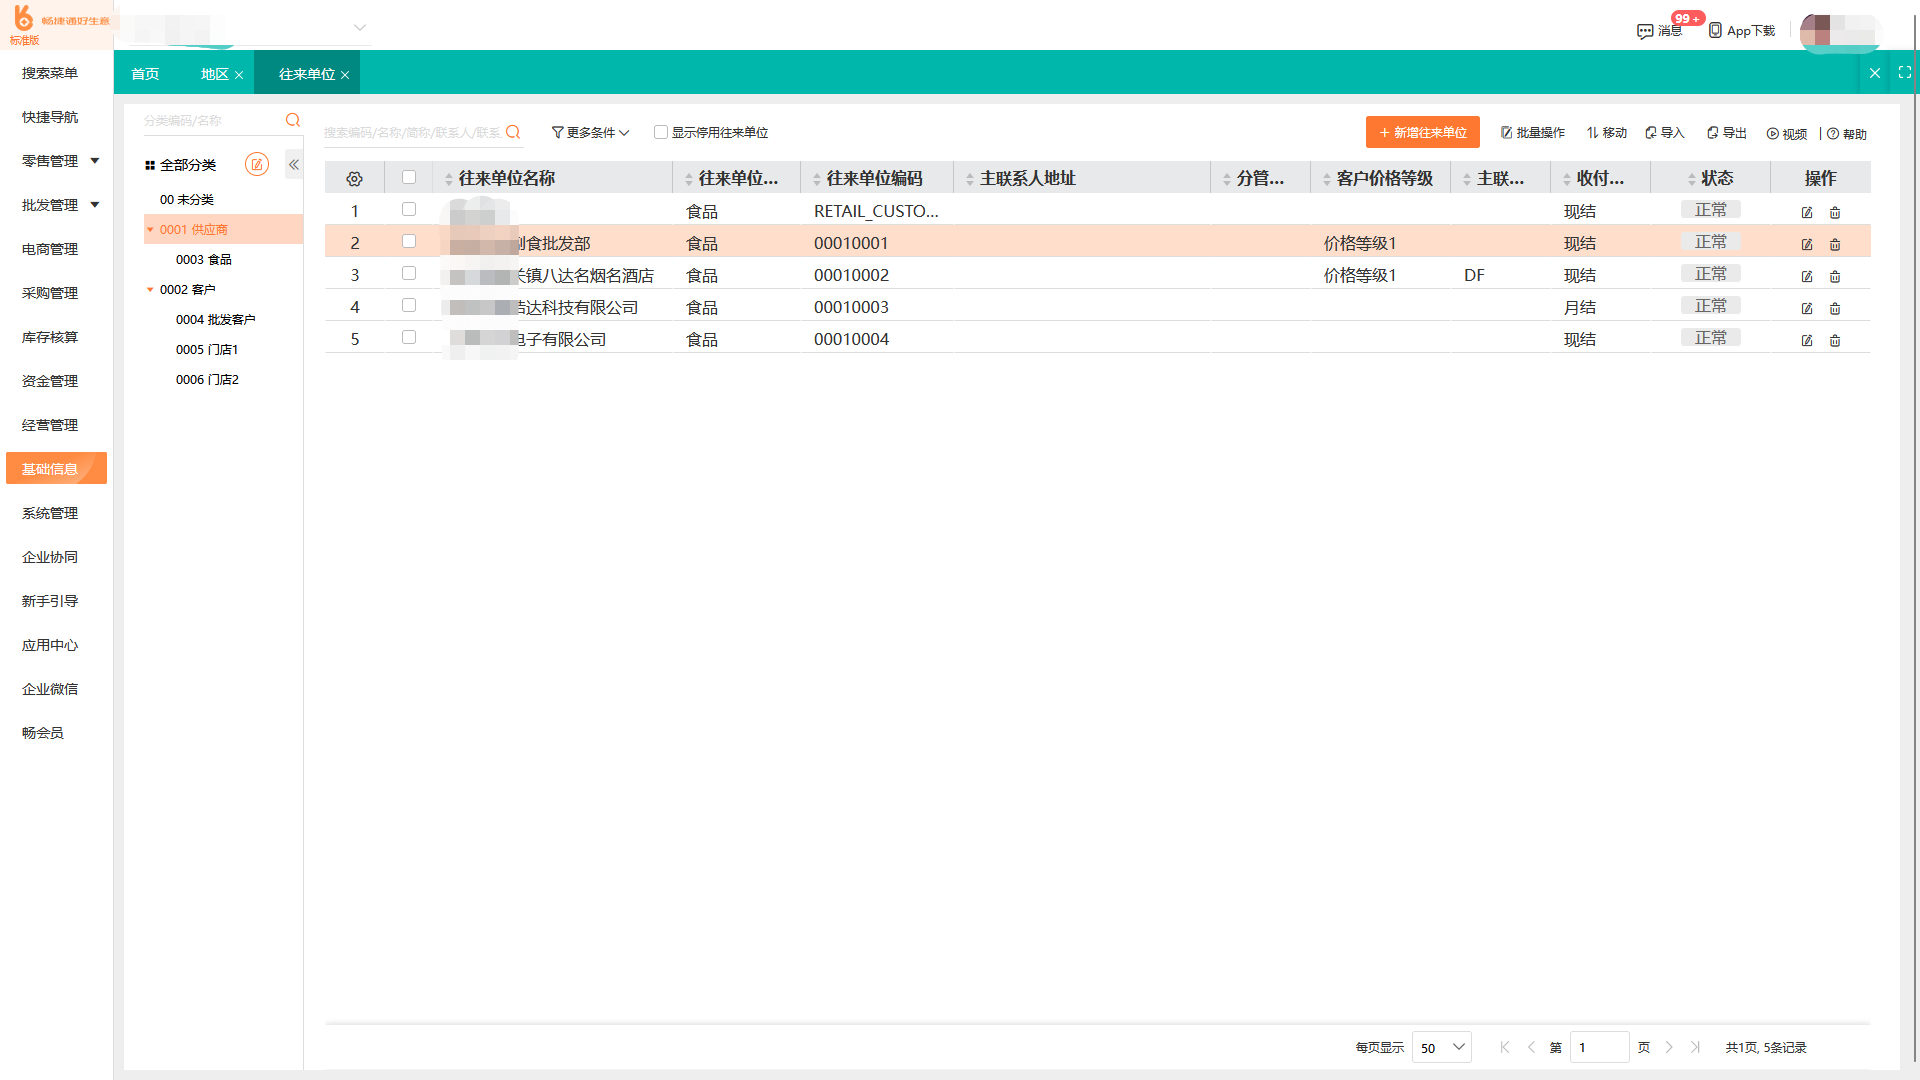The image size is (1920, 1080).
Task: Check the row 2 checkbox
Action: pyautogui.click(x=410, y=241)
